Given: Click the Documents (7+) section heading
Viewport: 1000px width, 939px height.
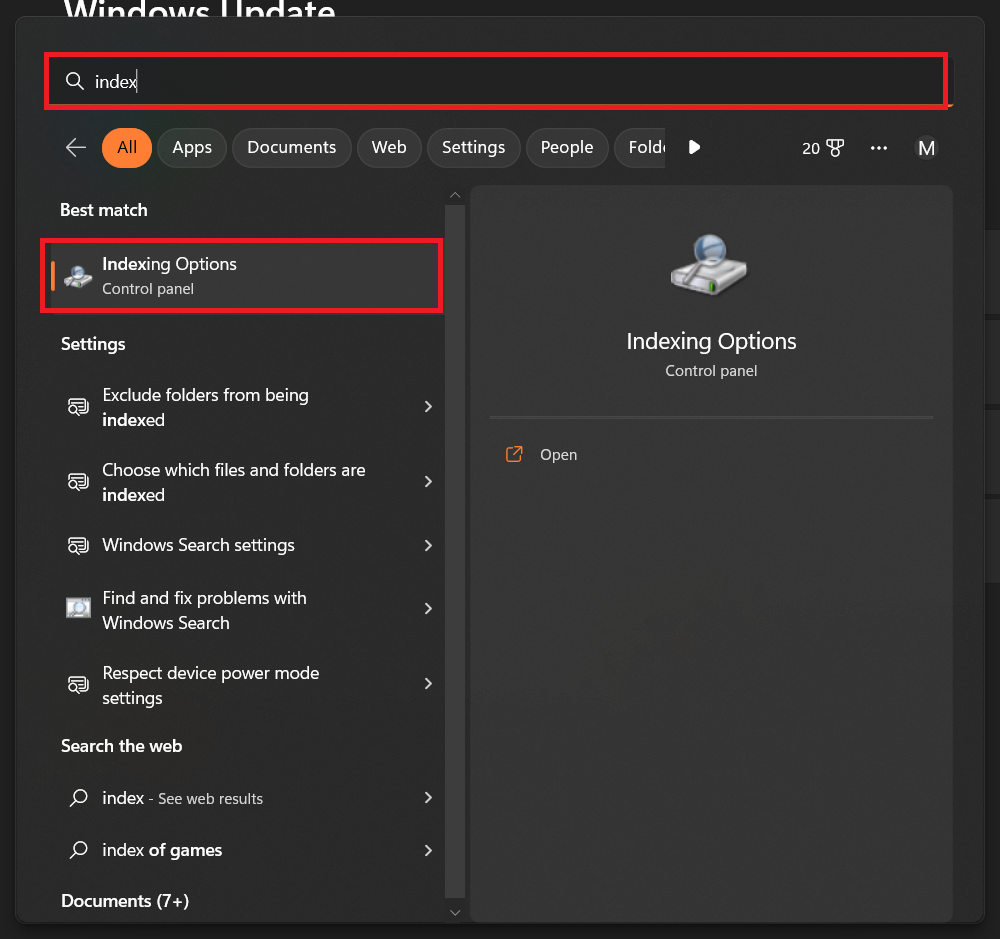Looking at the screenshot, I should [x=125, y=901].
